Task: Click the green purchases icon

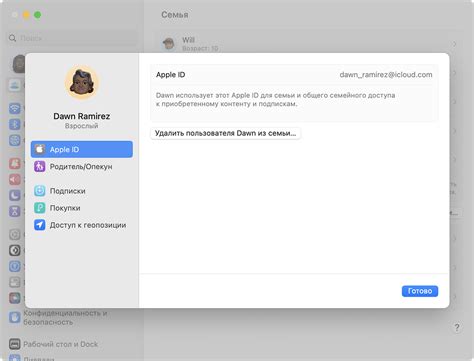Action: (40, 208)
